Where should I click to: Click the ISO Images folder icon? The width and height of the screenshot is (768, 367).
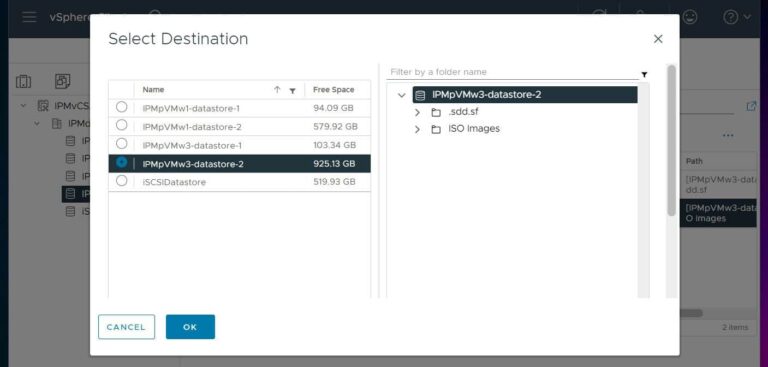click(x=436, y=129)
